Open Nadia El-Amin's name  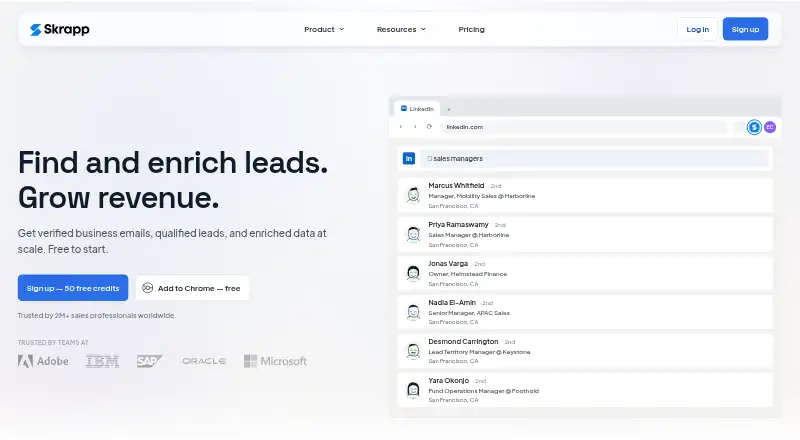point(452,302)
